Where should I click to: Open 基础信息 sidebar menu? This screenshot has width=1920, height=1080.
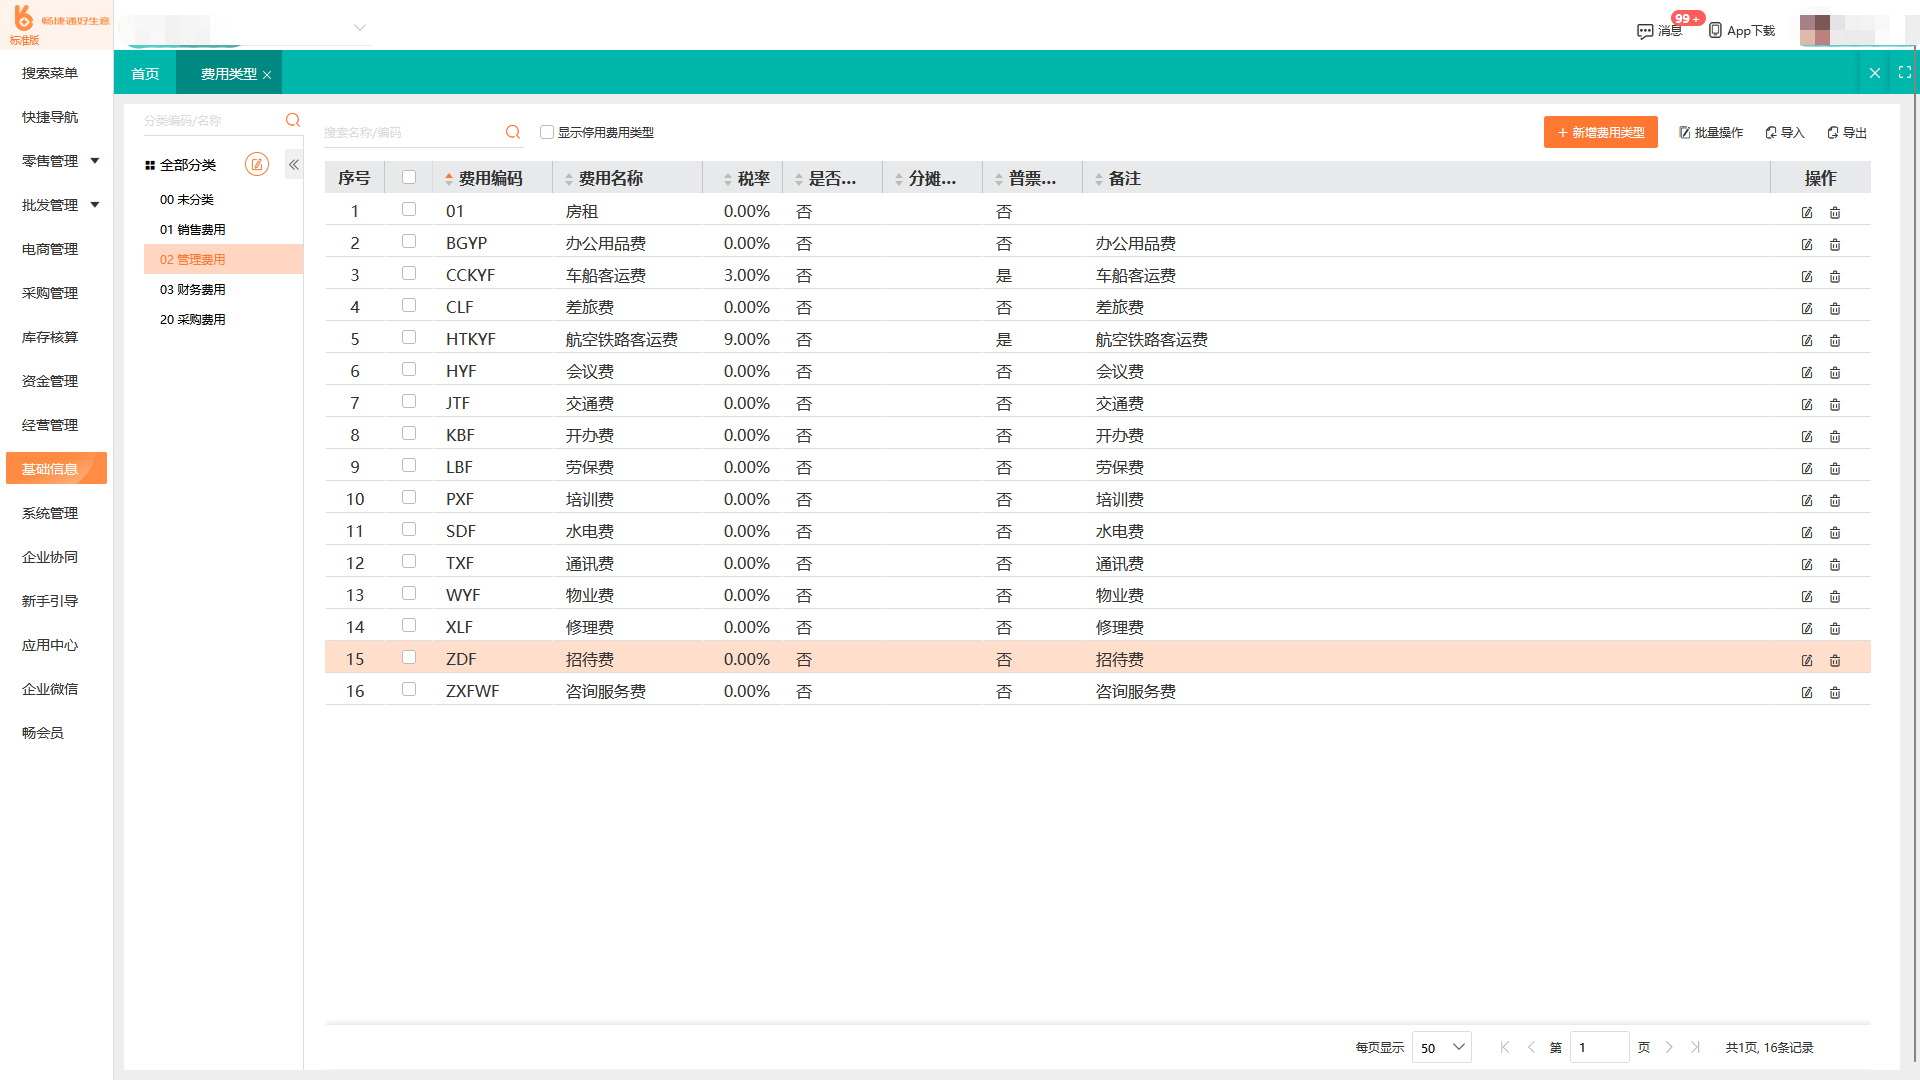53,468
